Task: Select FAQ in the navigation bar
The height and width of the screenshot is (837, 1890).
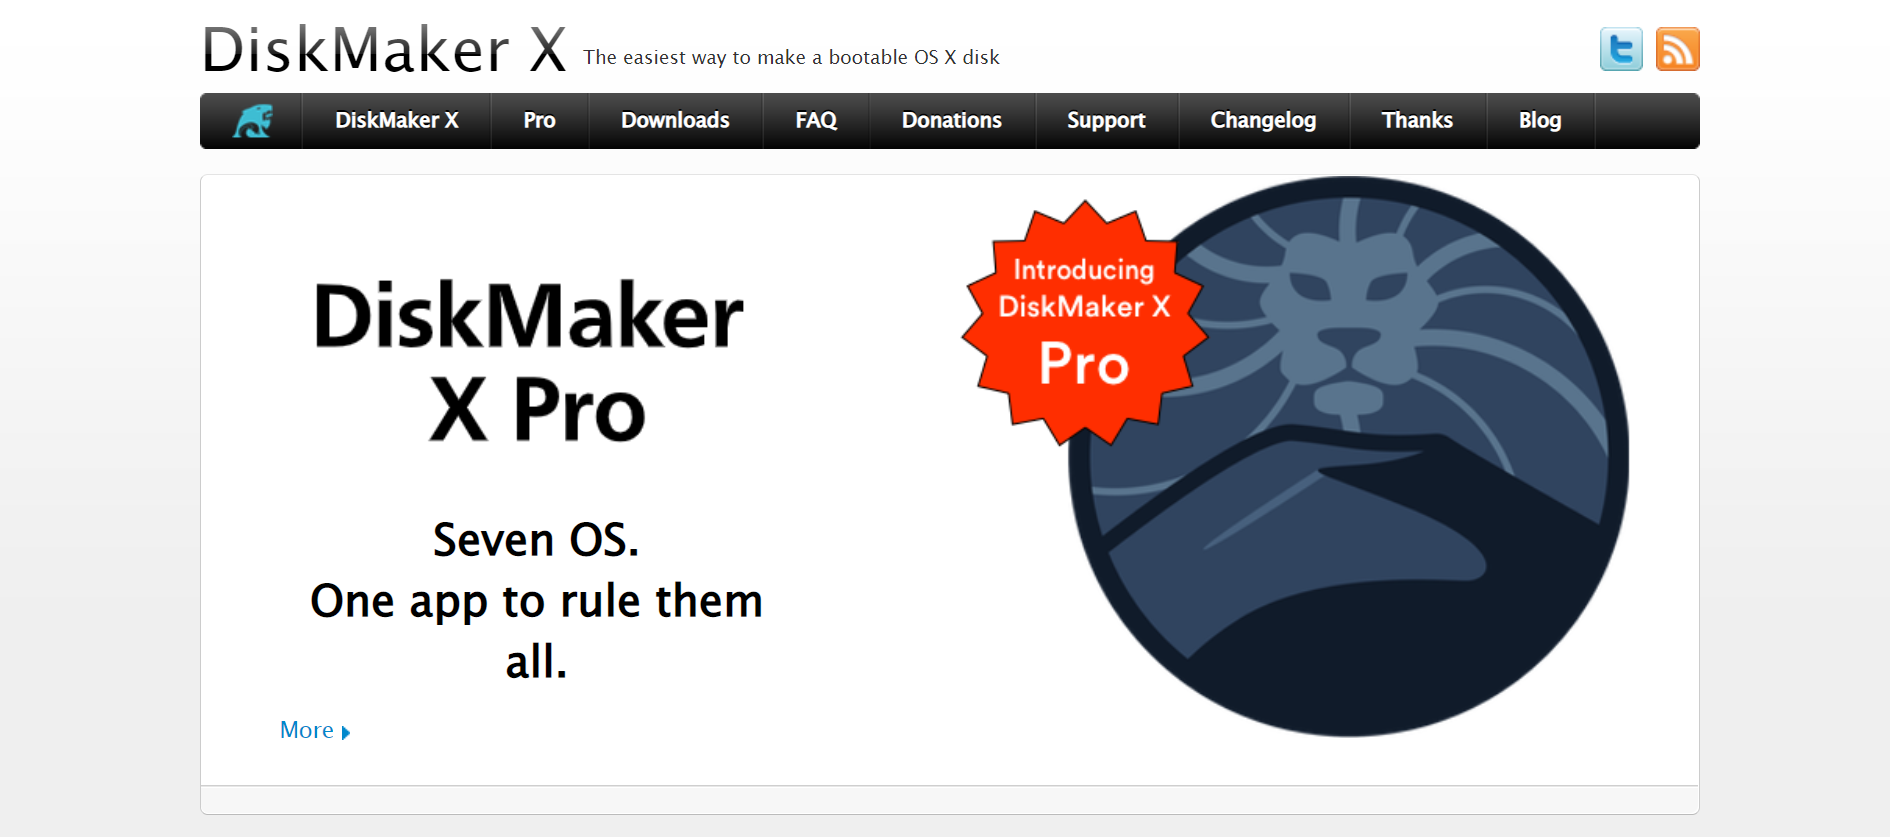Action: (816, 121)
